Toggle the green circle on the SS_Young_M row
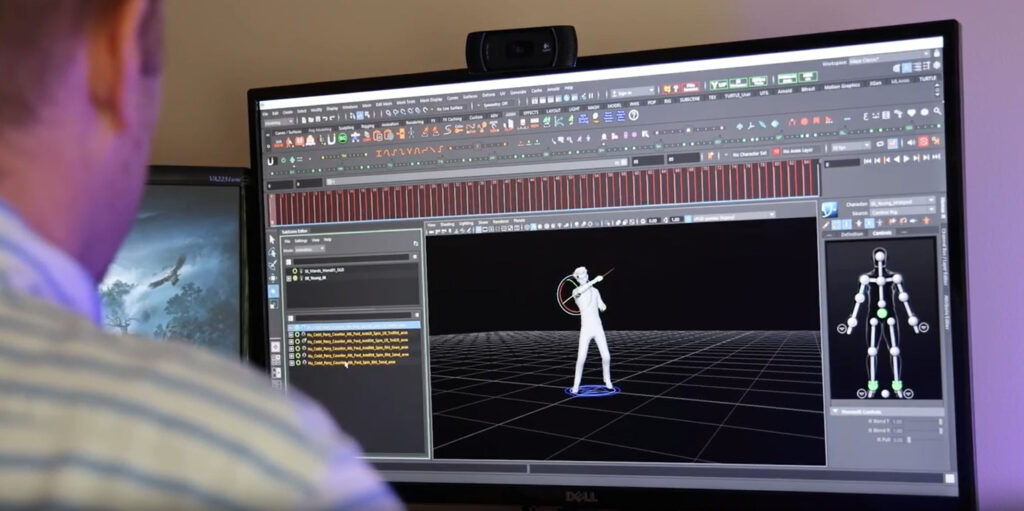 (295, 278)
